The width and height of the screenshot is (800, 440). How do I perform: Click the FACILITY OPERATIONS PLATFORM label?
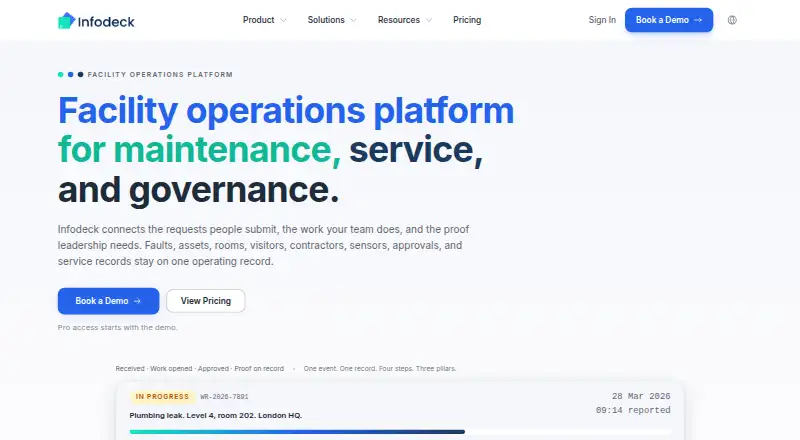[x=160, y=75]
